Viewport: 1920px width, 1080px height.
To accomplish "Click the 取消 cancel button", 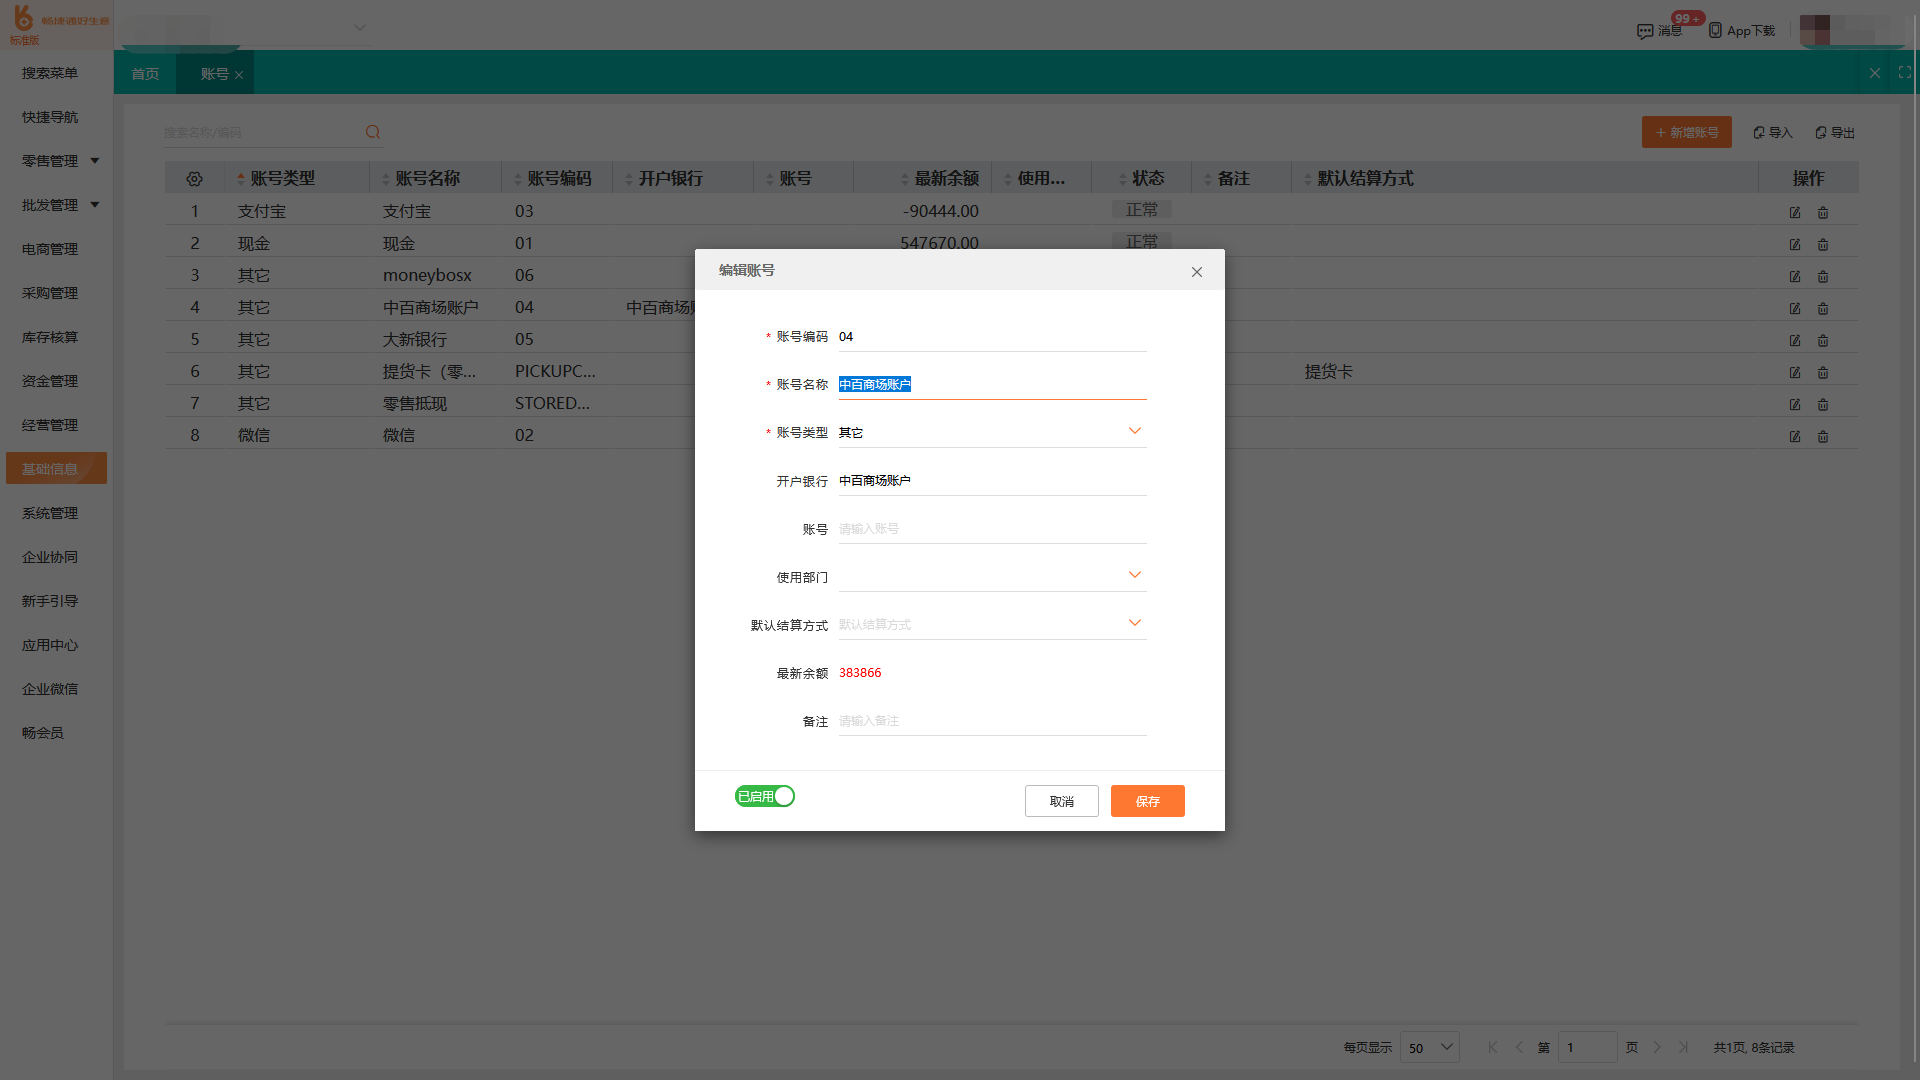I will 1062,800.
